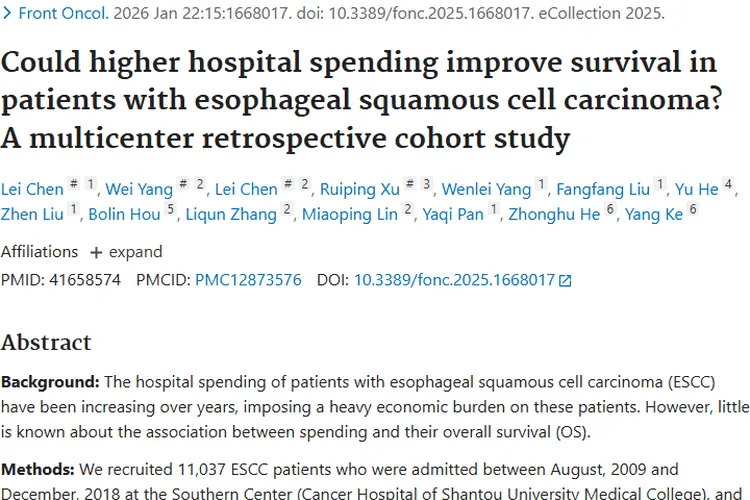Expand the Affiliations section
This screenshot has width=750, height=500.
click(x=126, y=252)
